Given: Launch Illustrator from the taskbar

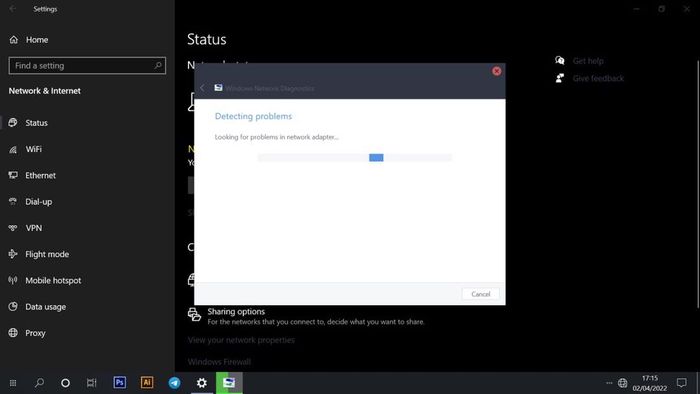Looking at the screenshot, I should click(x=147, y=383).
